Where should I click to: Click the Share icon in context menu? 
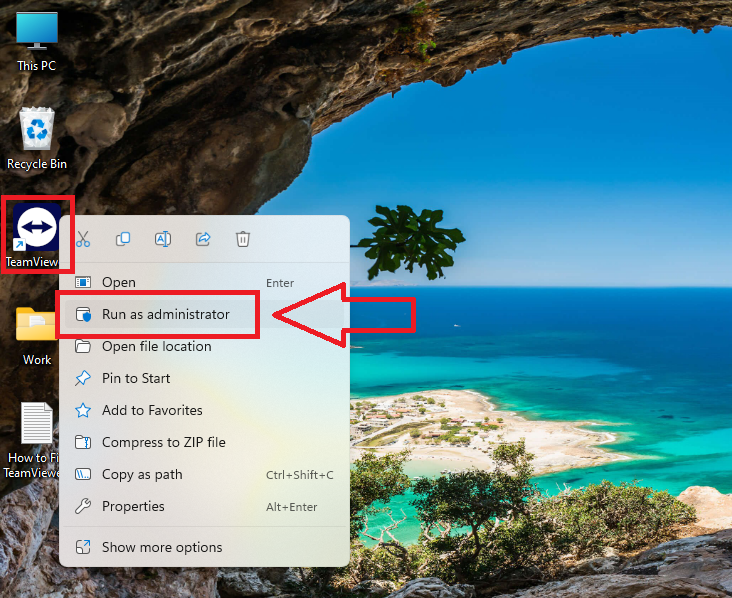(203, 239)
